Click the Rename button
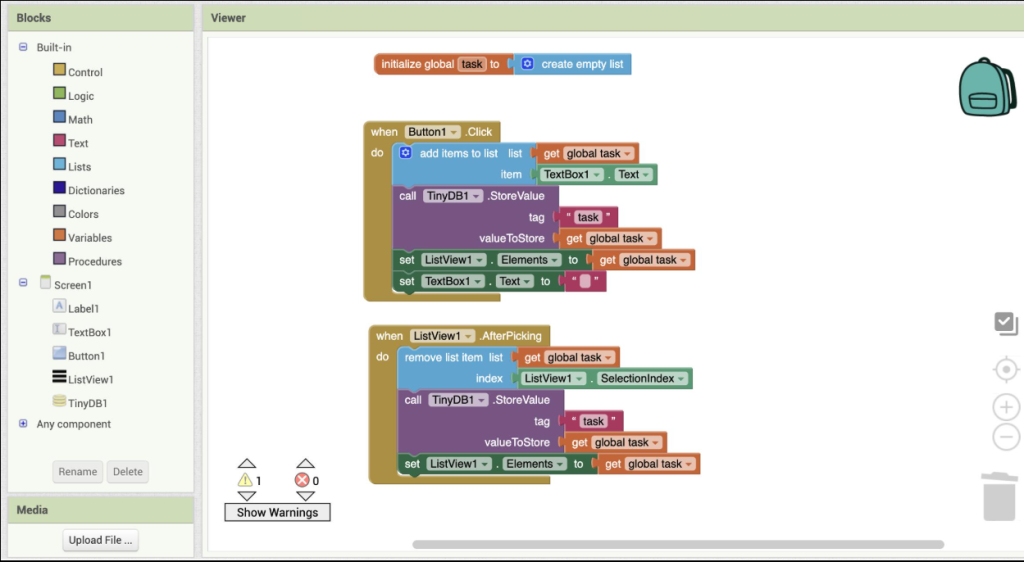The width and height of the screenshot is (1024, 562). tap(77, 472)
